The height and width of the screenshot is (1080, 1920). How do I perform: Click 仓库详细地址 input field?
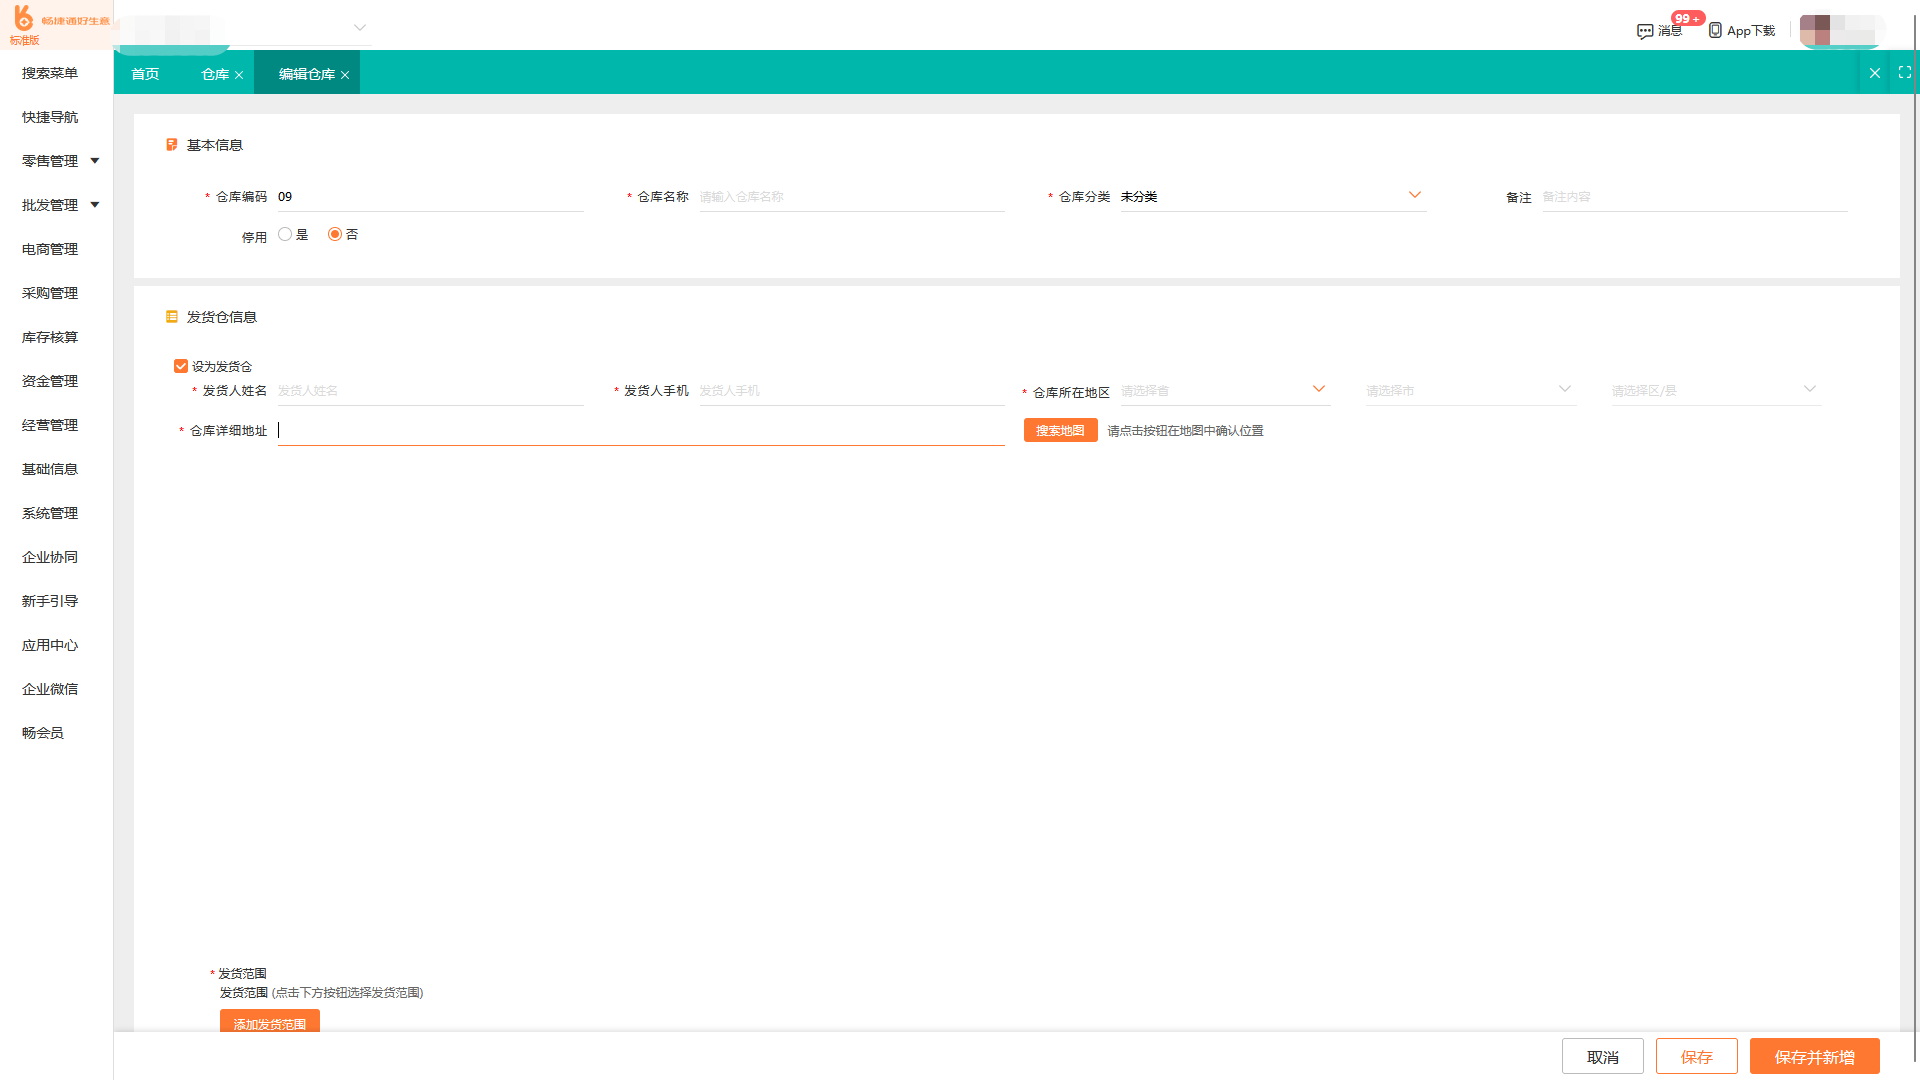641,429
